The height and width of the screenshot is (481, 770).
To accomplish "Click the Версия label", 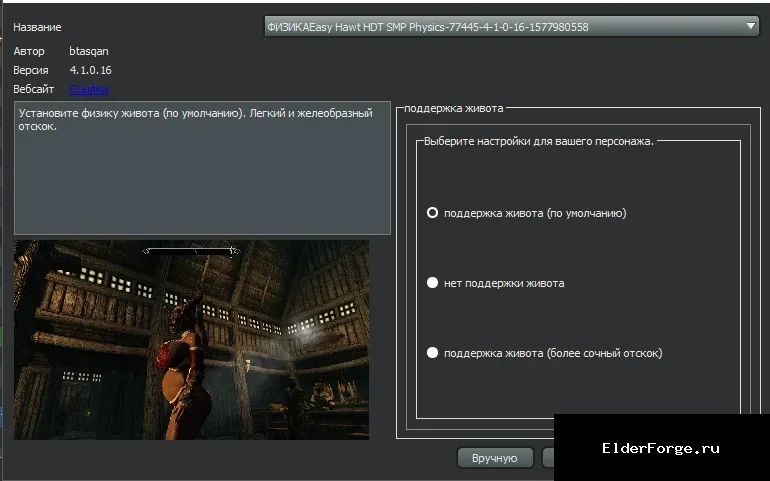I will [32, 70].
